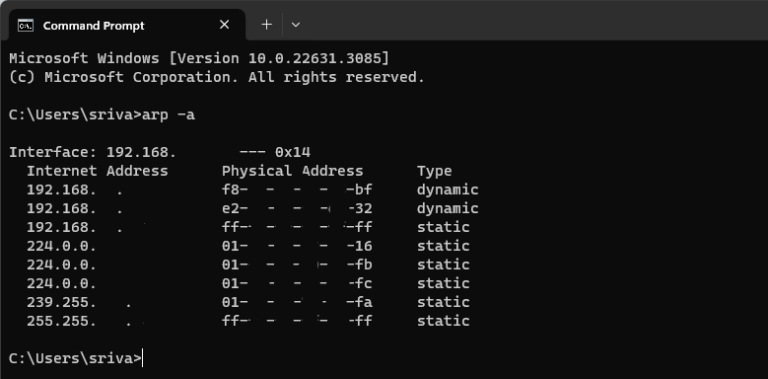Click the bottom prompt line at cursor
The width and height of the screenshot is (768, 379).
tap(75, 358)
